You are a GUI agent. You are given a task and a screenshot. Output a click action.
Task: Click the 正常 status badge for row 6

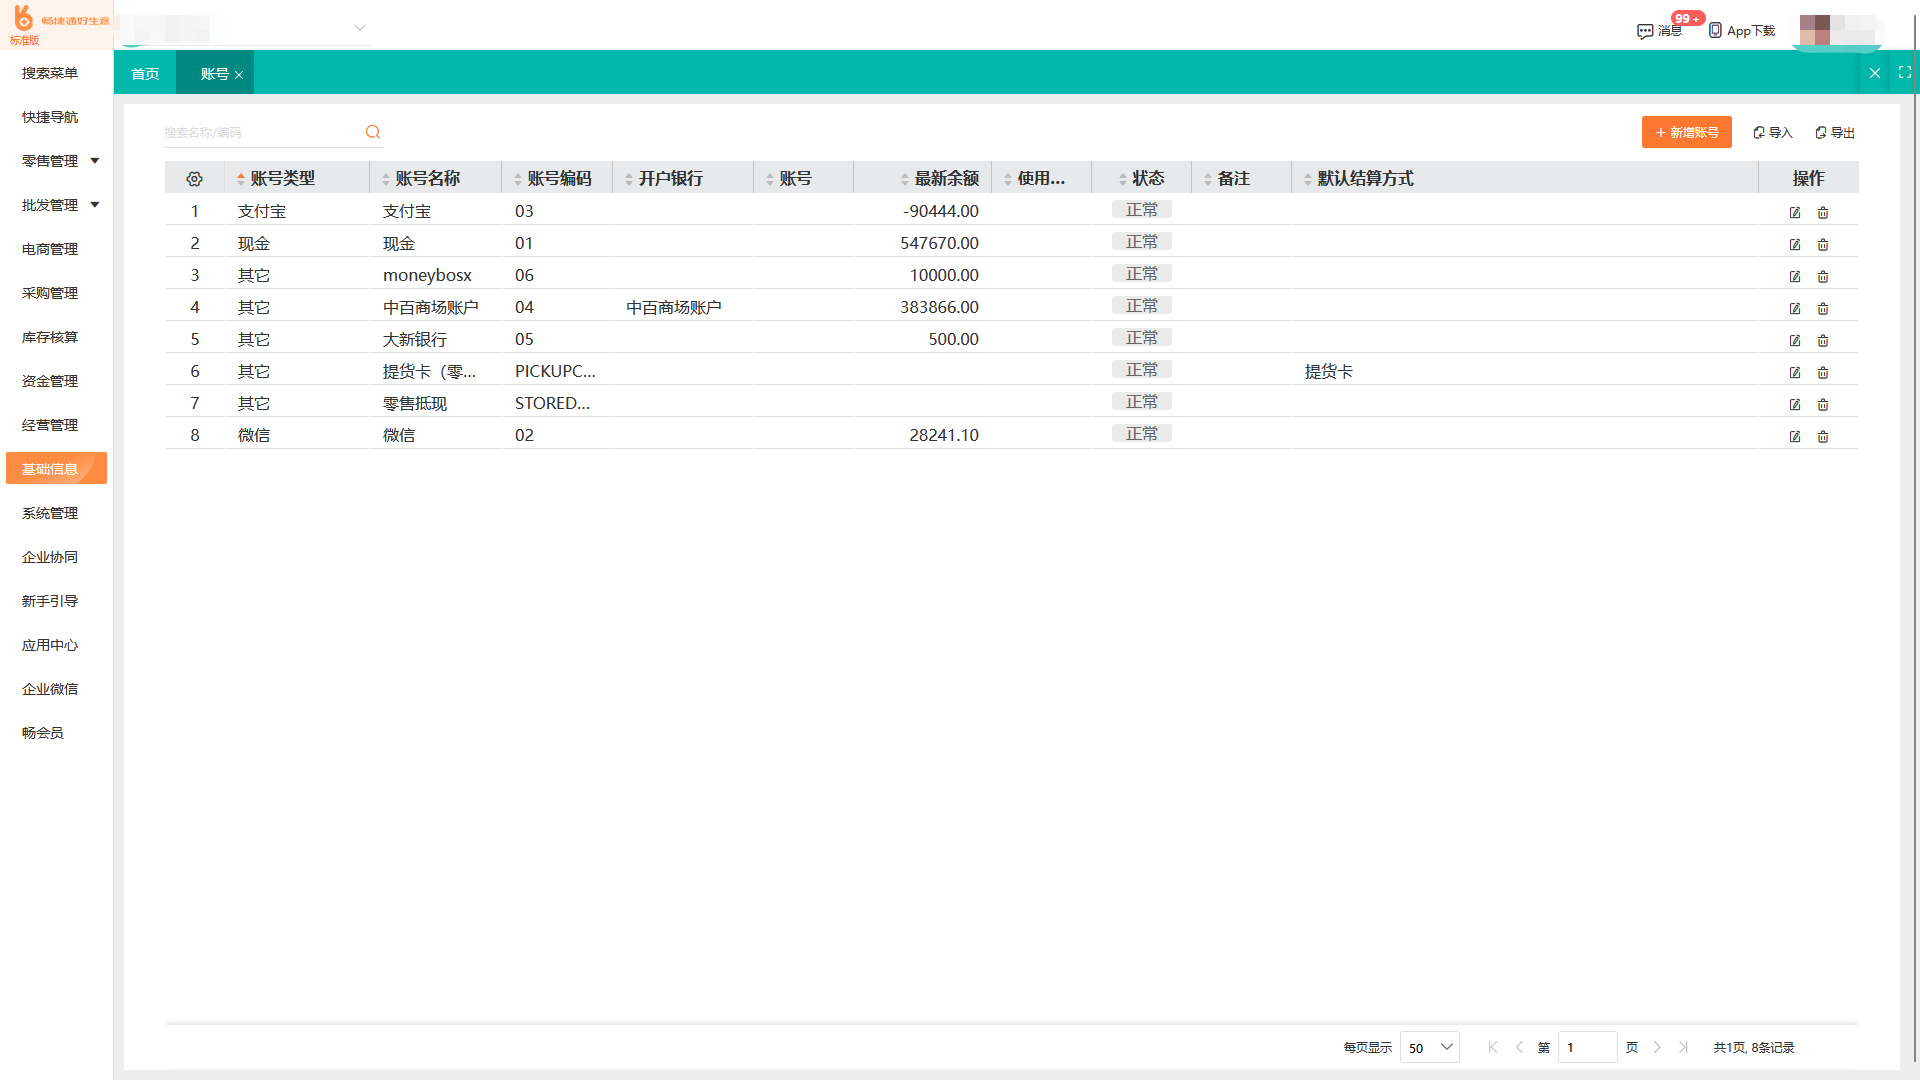[x=1142, y=369]
